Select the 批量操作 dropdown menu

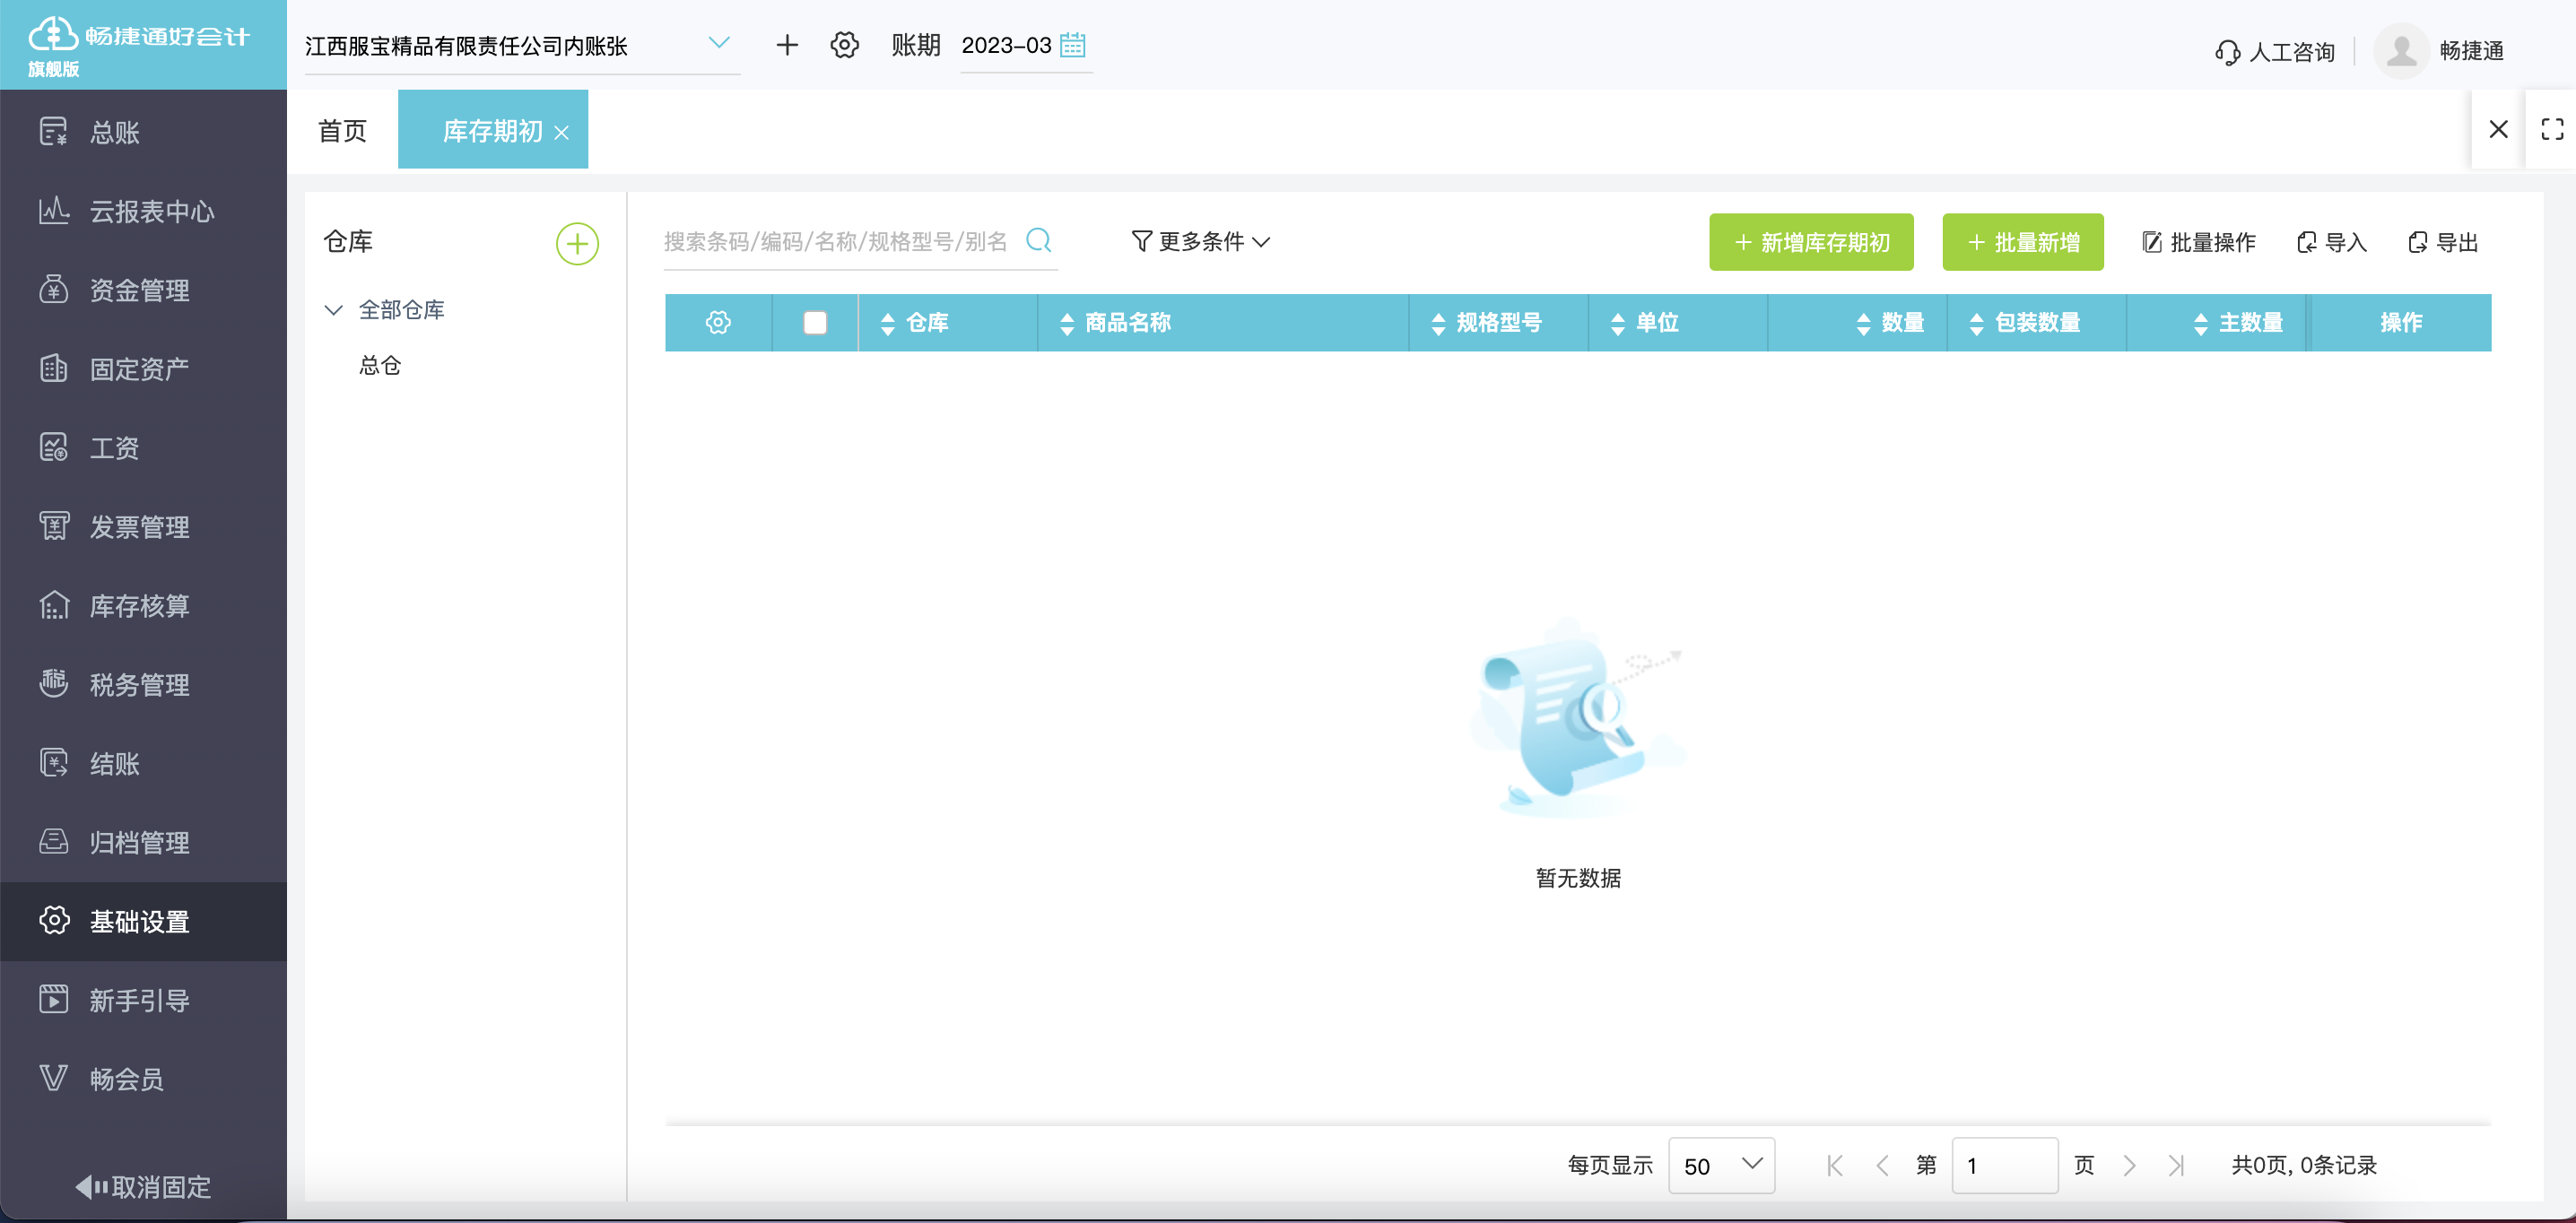coord(2200,241)
